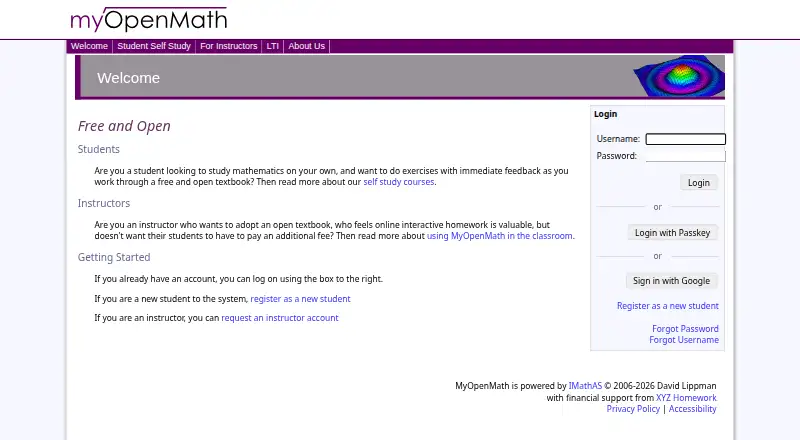Click the 'Username:' label
The height and width of the screenshot is (440, 800).
point(618,139)
